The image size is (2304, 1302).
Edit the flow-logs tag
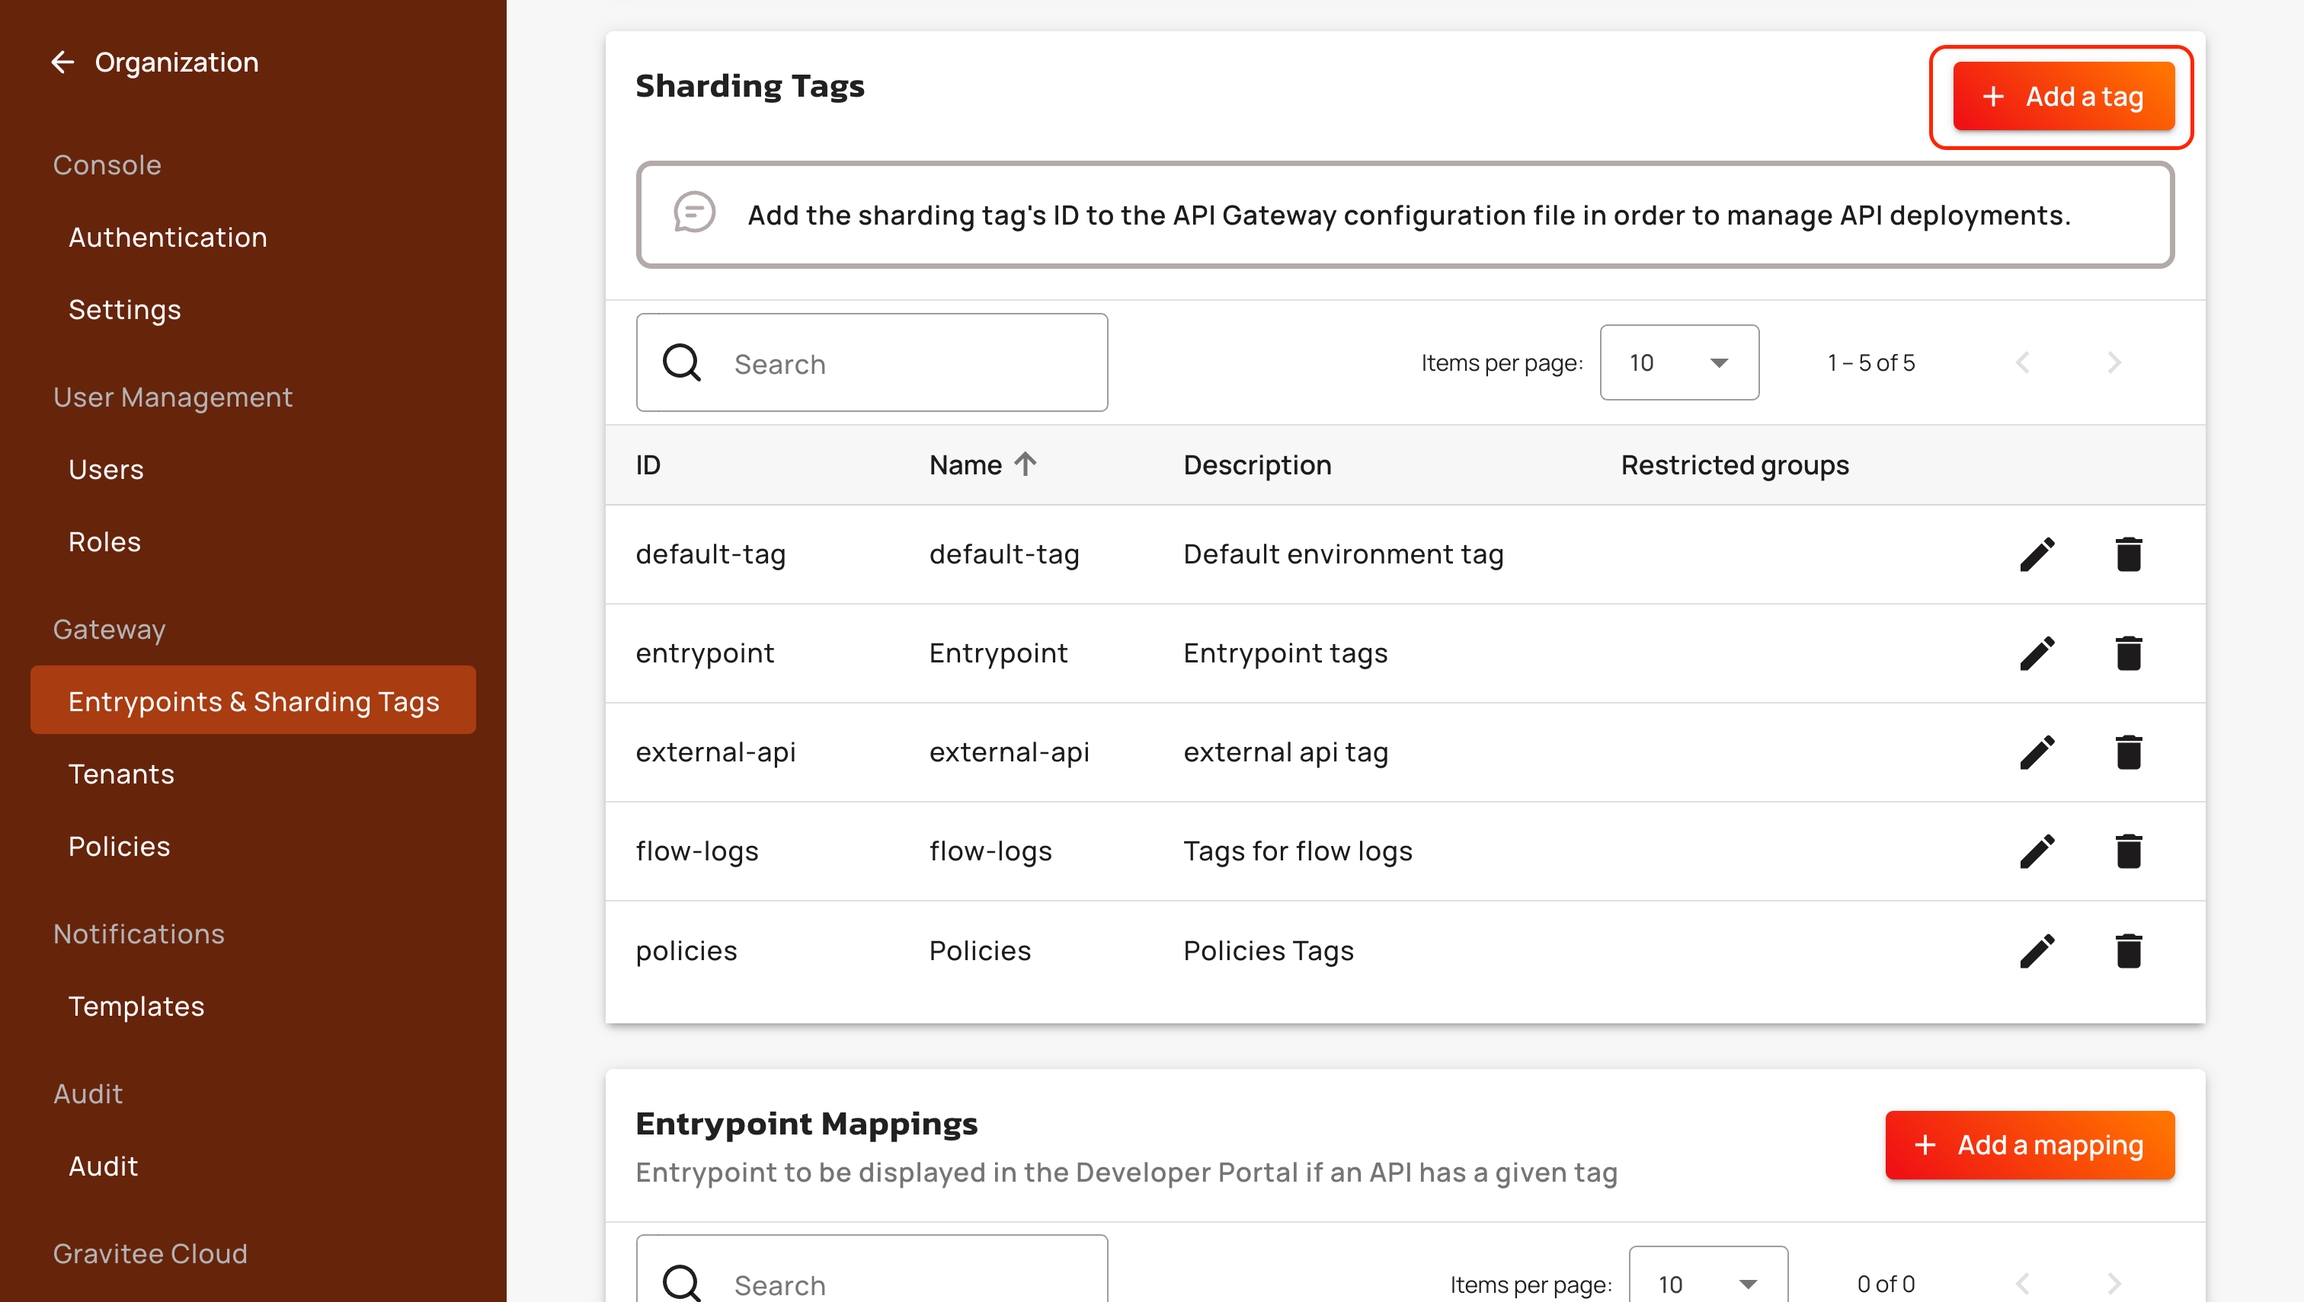(x=2037, y=851)
